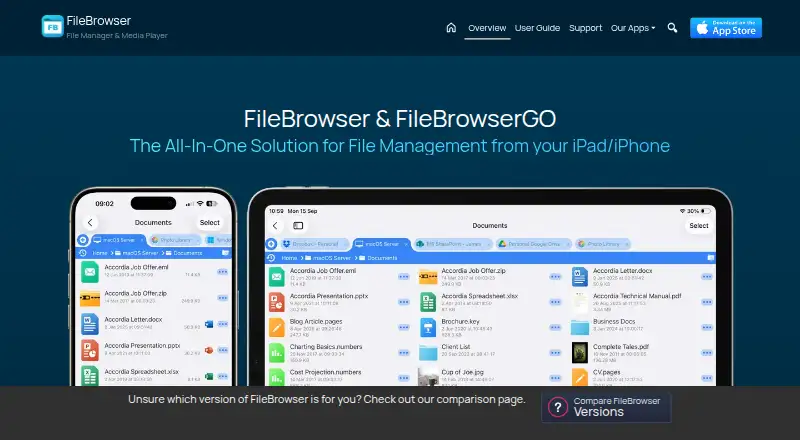
Task: Tap Home breadcrumb on the iPhone mockup
Action: (x=100, y=253)
